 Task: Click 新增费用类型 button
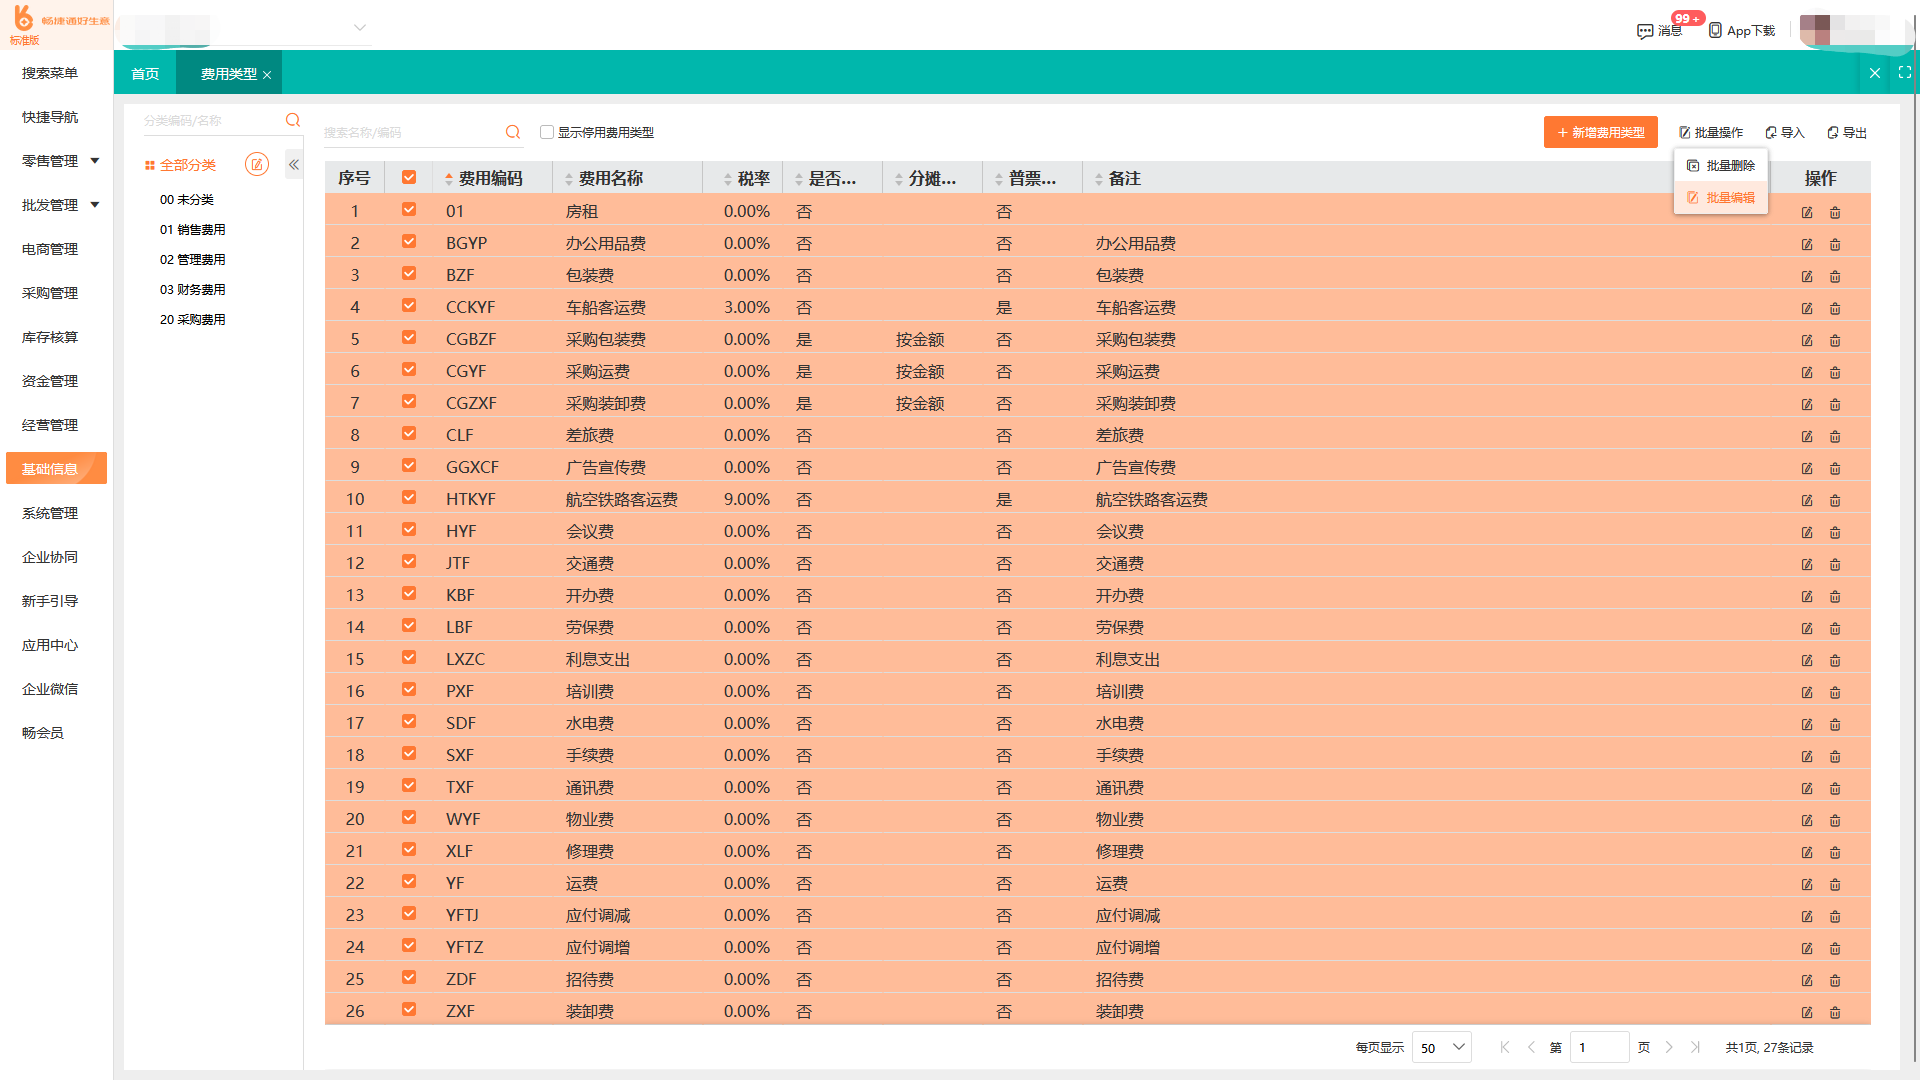[x=1600, y=131]
